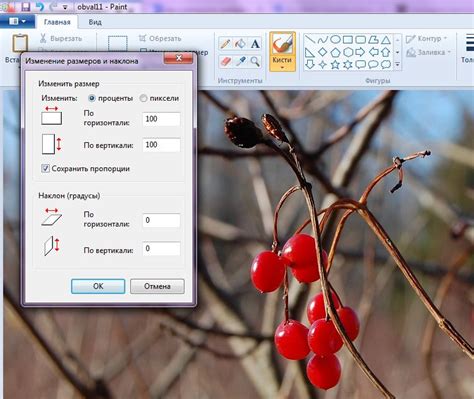Select the пиксели radio button
The height and width of the screenshot is (399, 474).
(143, 98)
